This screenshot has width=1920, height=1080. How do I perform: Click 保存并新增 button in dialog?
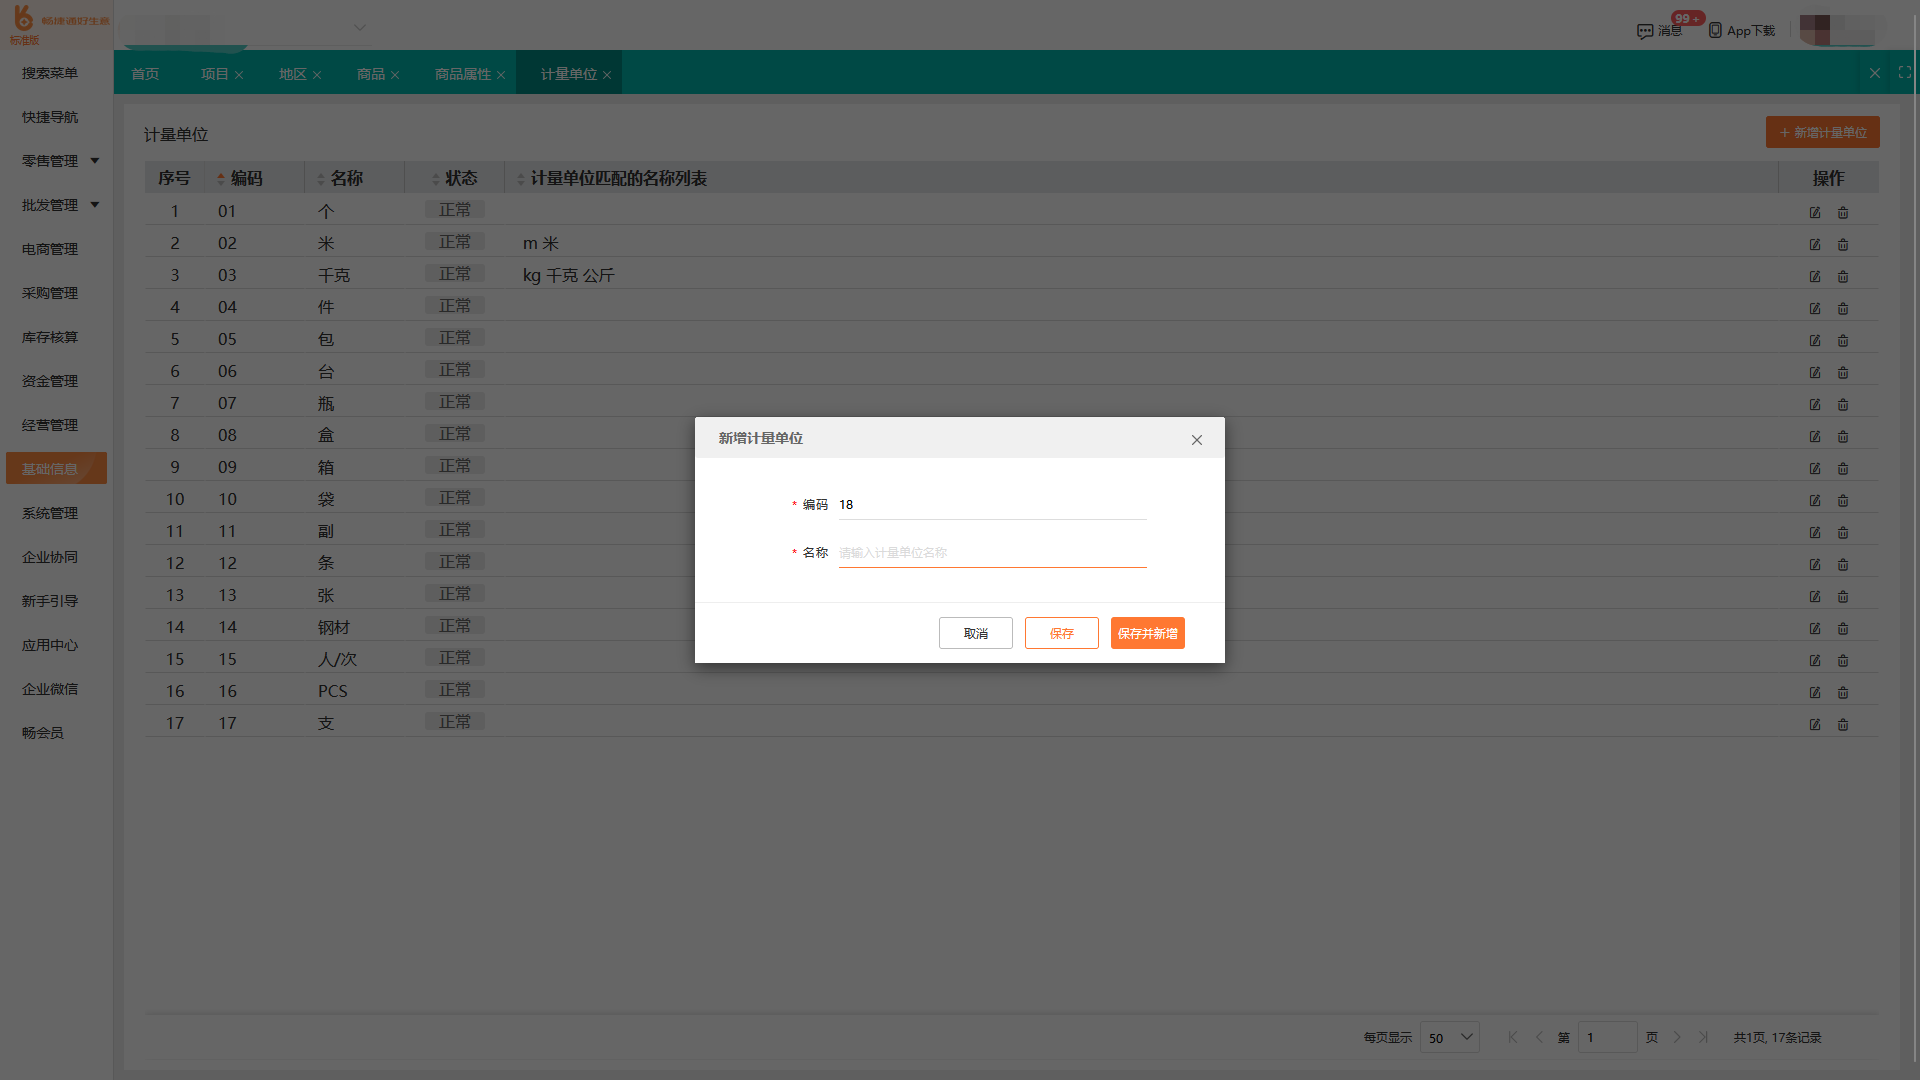(x=1147, y=633)
